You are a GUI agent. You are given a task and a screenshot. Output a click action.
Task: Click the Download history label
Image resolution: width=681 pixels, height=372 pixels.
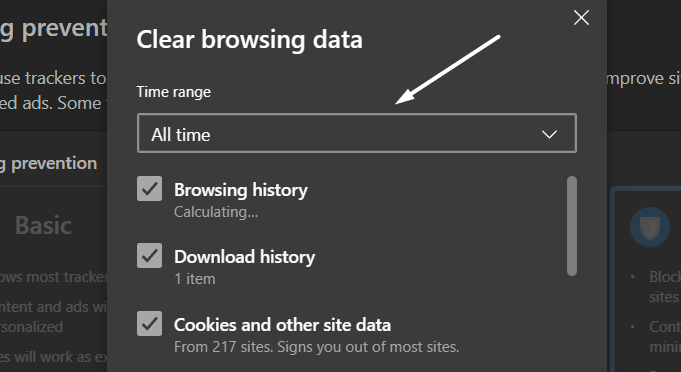tap(245, 257)
